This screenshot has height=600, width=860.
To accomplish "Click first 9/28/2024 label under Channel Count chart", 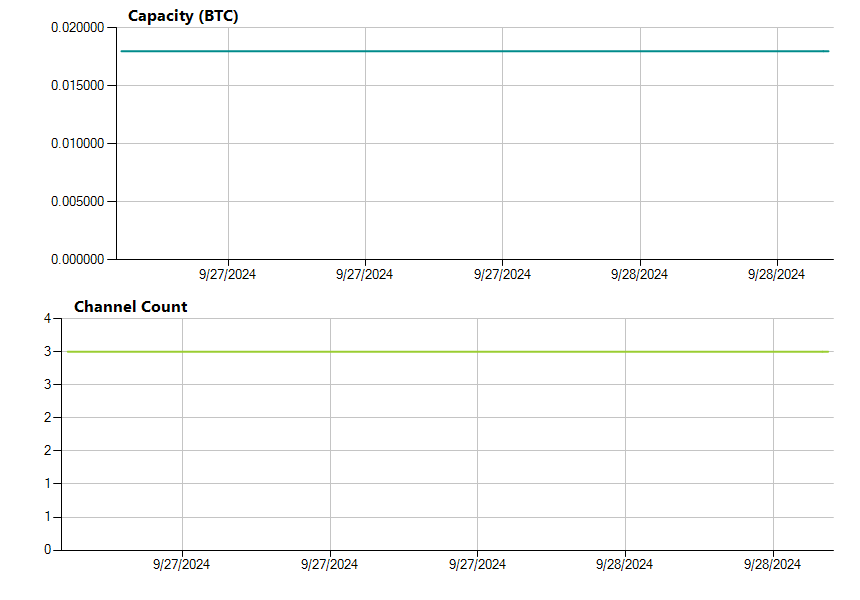I will (624, 565).
